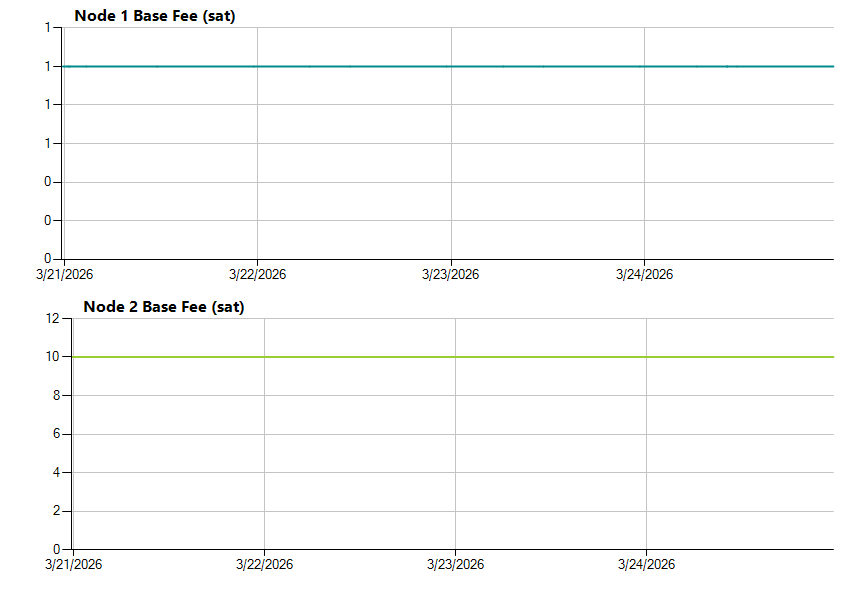Click 3/21/2026 on the Node 2 chart axis
Screen dimensions: 860x600
click(x=73, y=564)
